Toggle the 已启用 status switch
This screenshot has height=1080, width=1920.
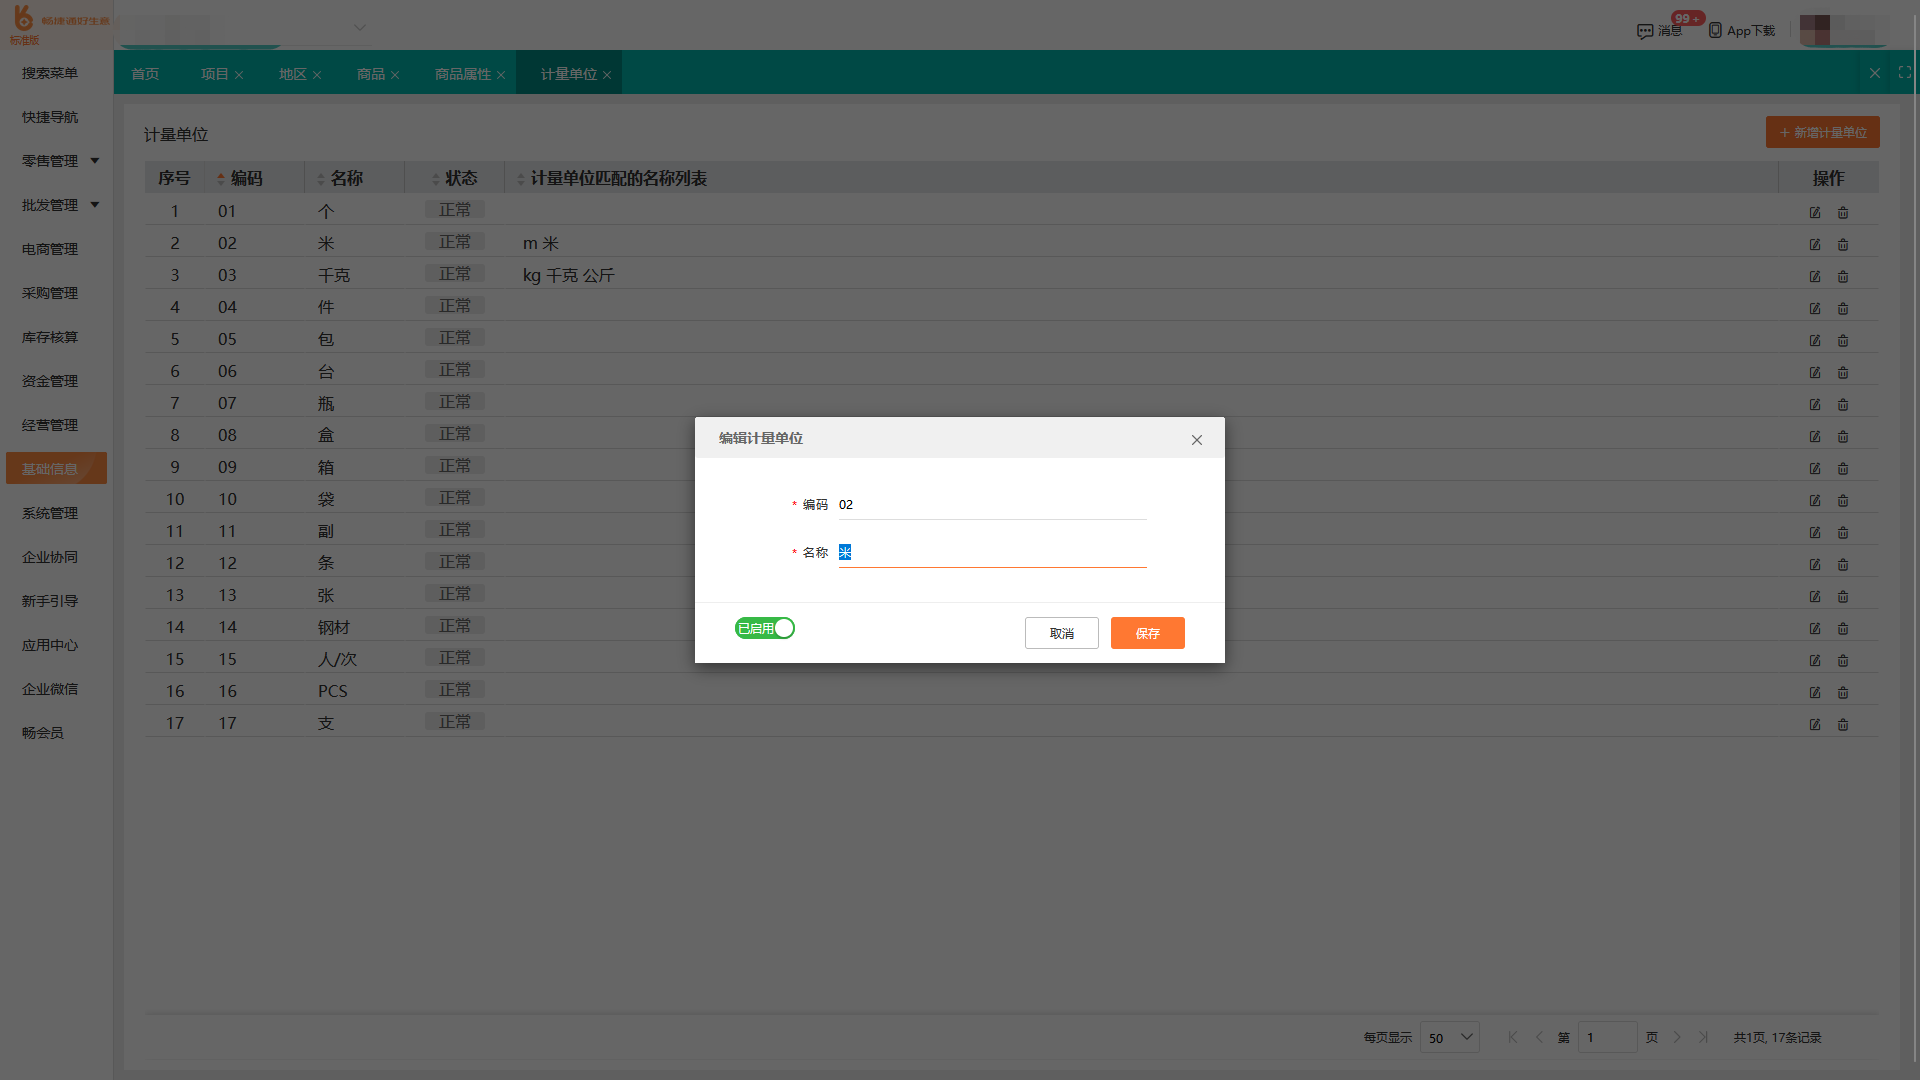[x=766, y=628]
